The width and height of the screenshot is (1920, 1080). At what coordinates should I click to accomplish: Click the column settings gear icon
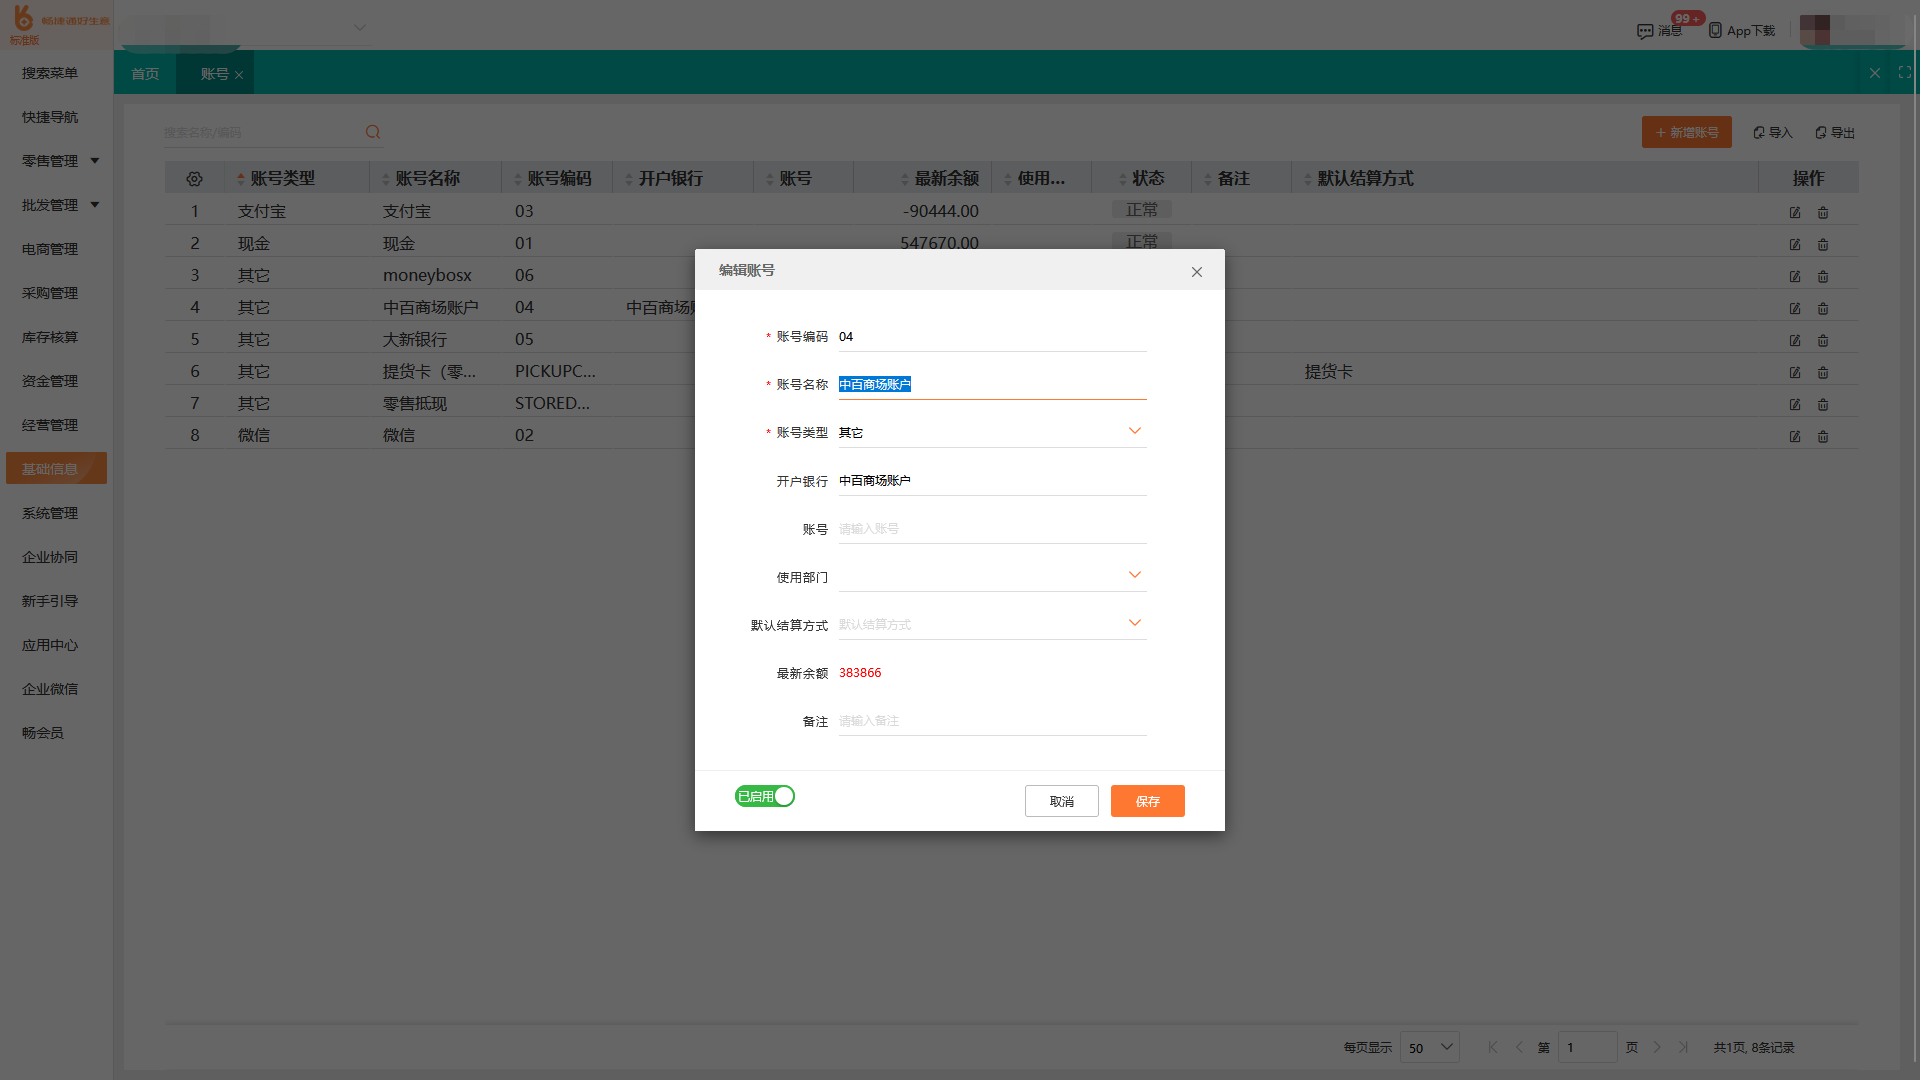click(x=195, y=178)
